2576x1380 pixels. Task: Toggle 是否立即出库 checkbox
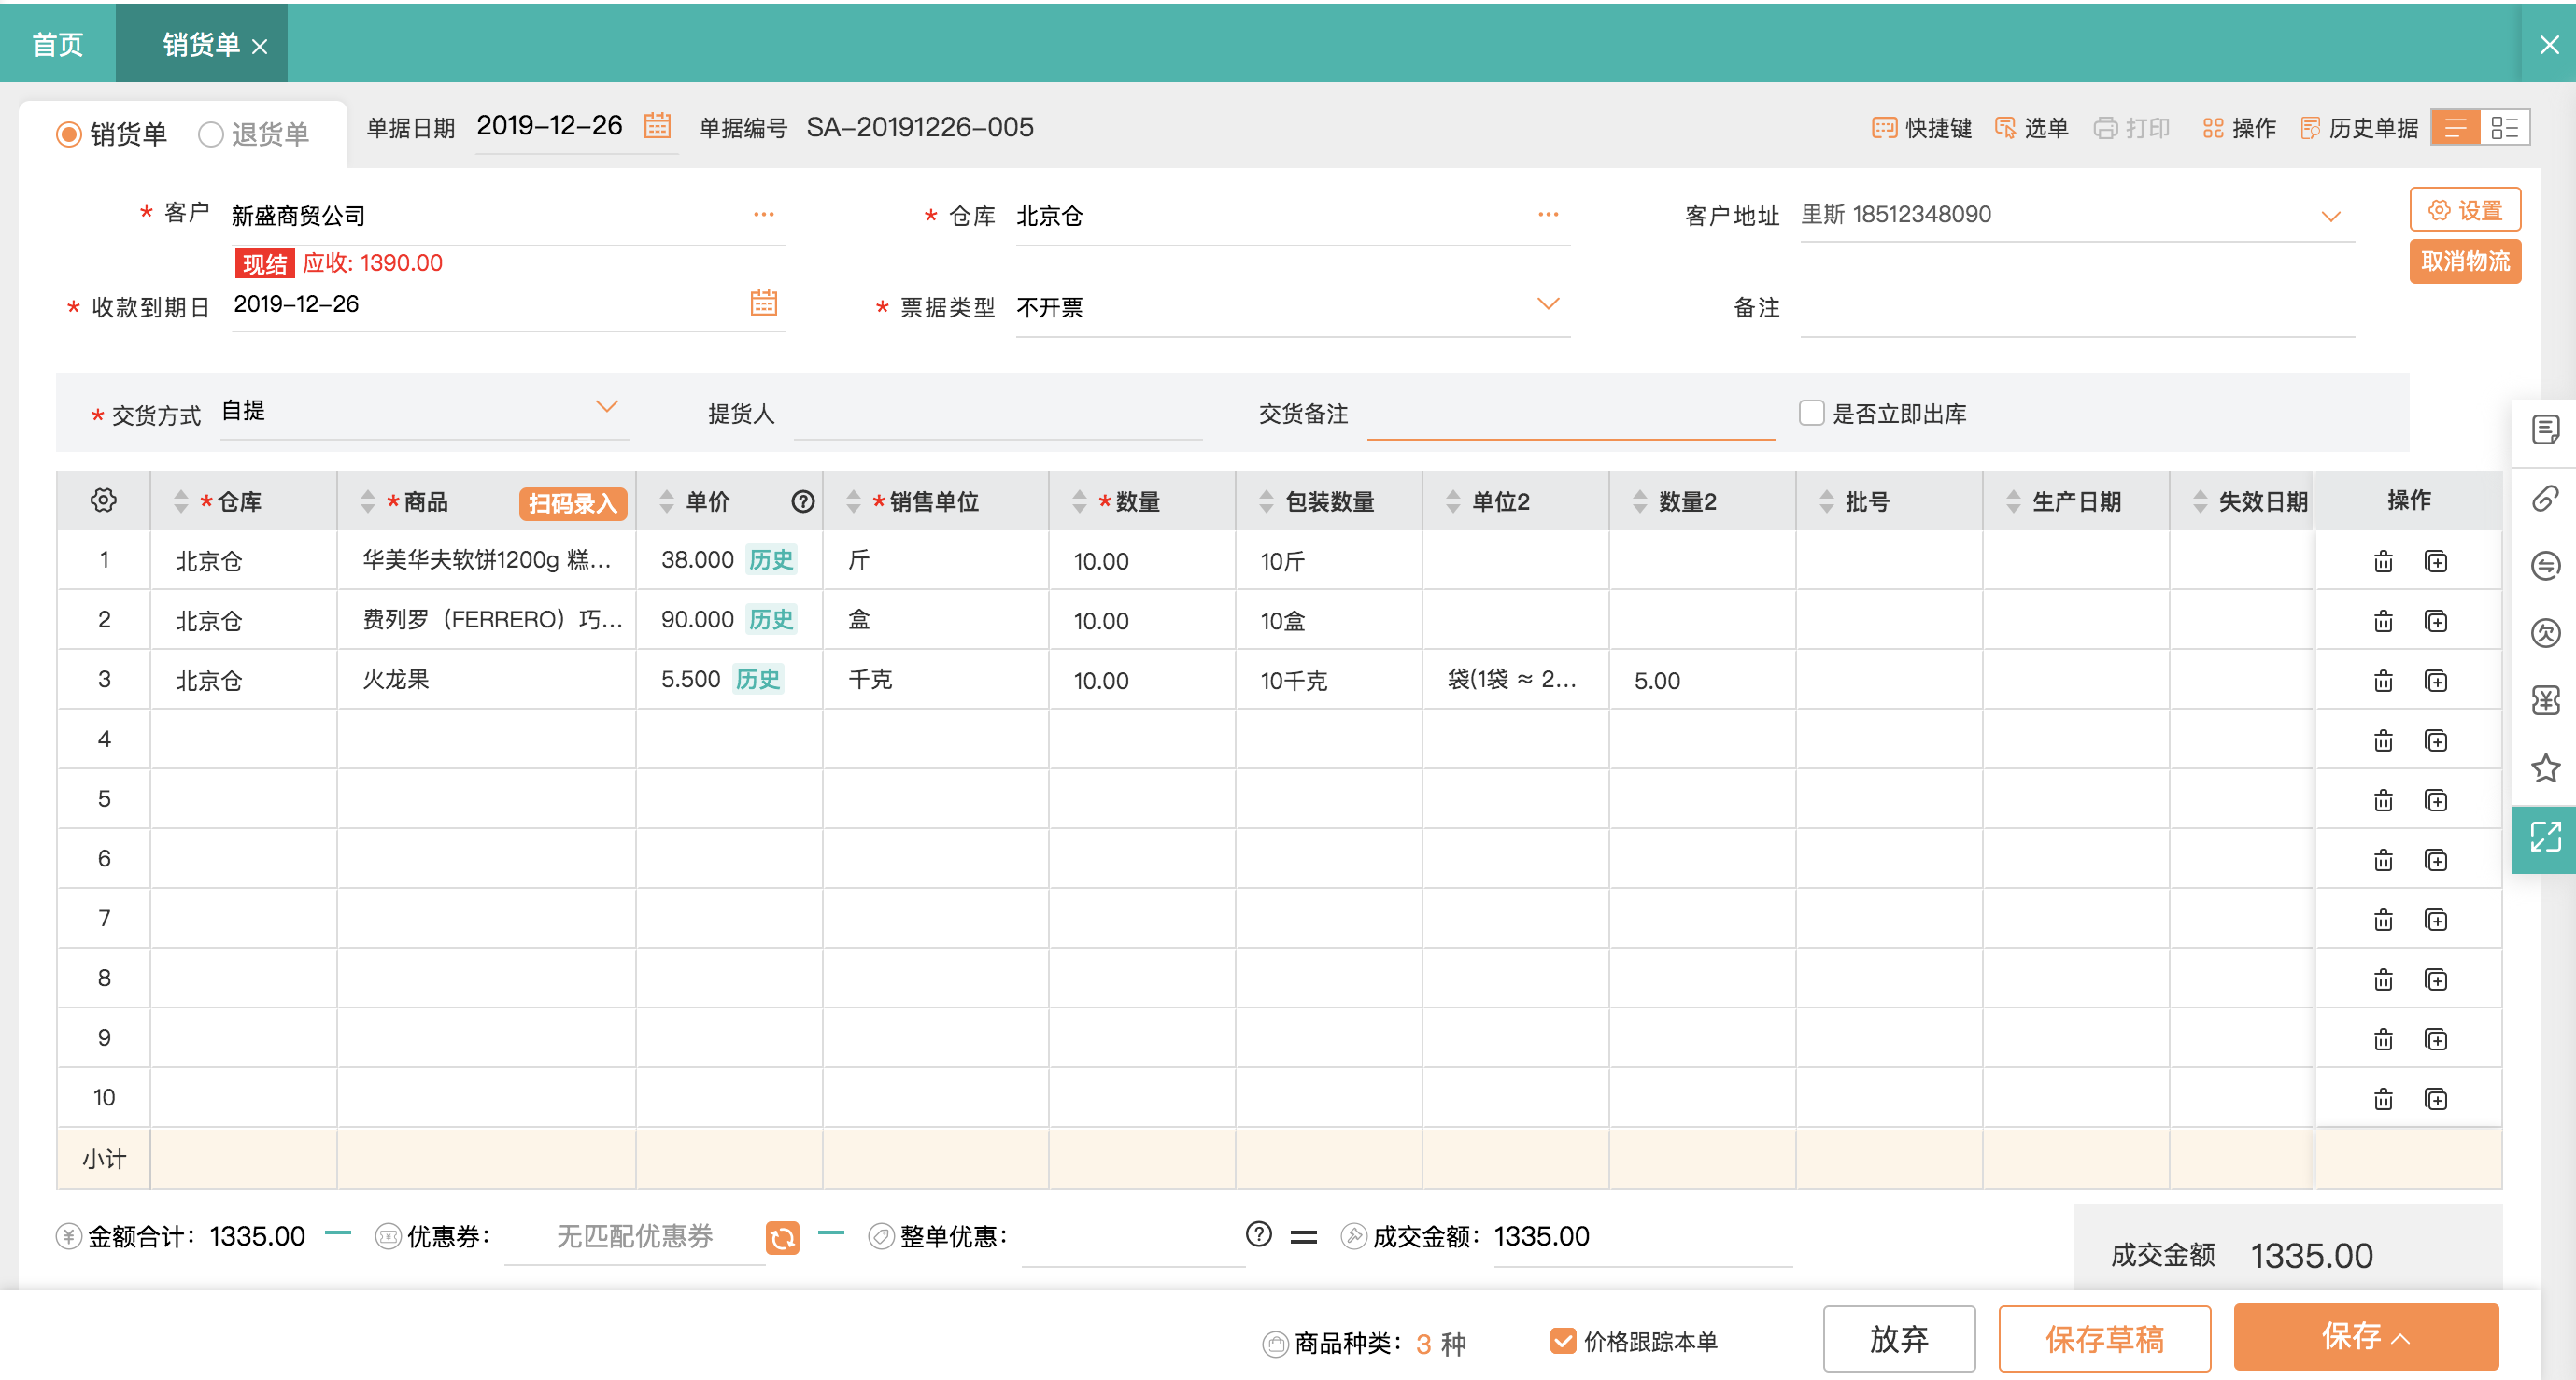1809,414
